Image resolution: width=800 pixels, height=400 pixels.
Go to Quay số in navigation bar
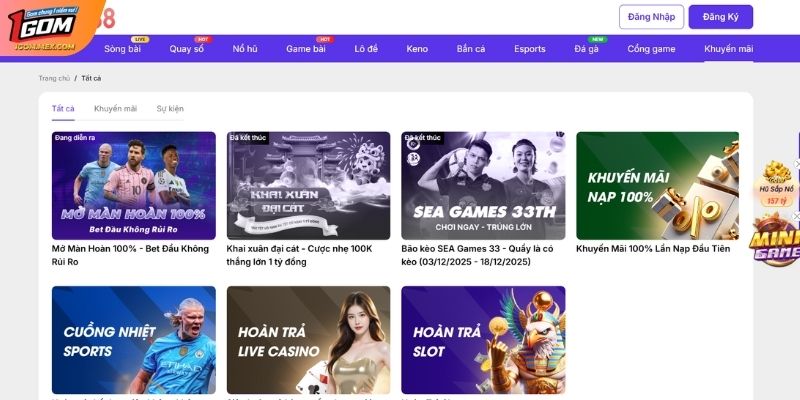click(186, 48)
